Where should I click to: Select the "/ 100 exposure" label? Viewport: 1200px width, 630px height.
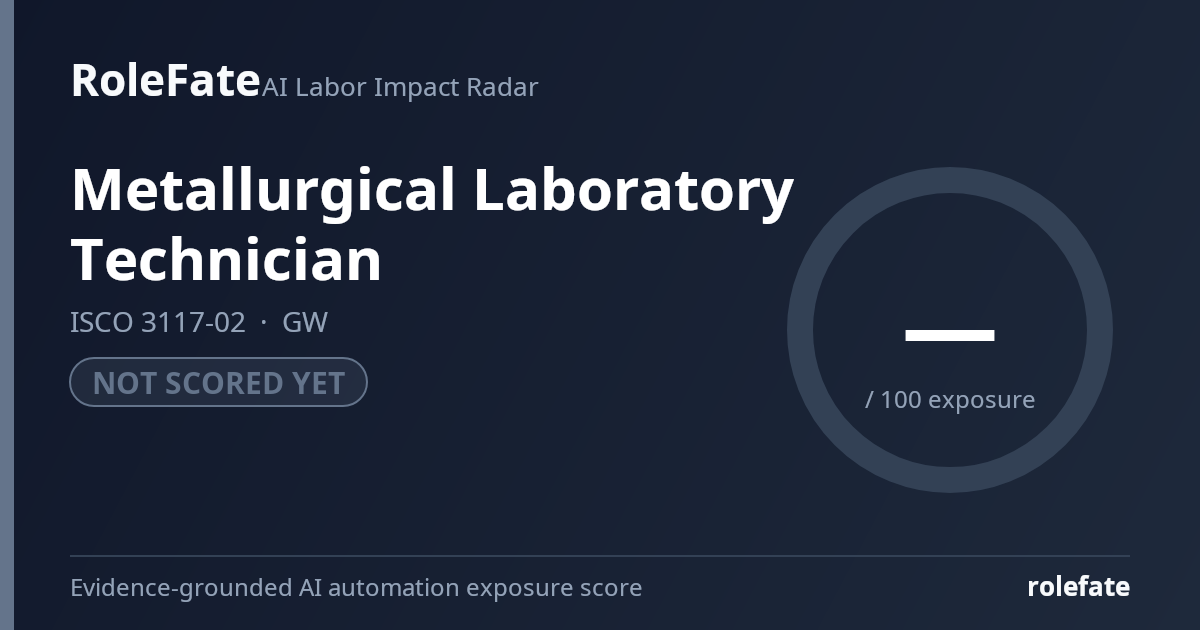(x=950, y=400)
